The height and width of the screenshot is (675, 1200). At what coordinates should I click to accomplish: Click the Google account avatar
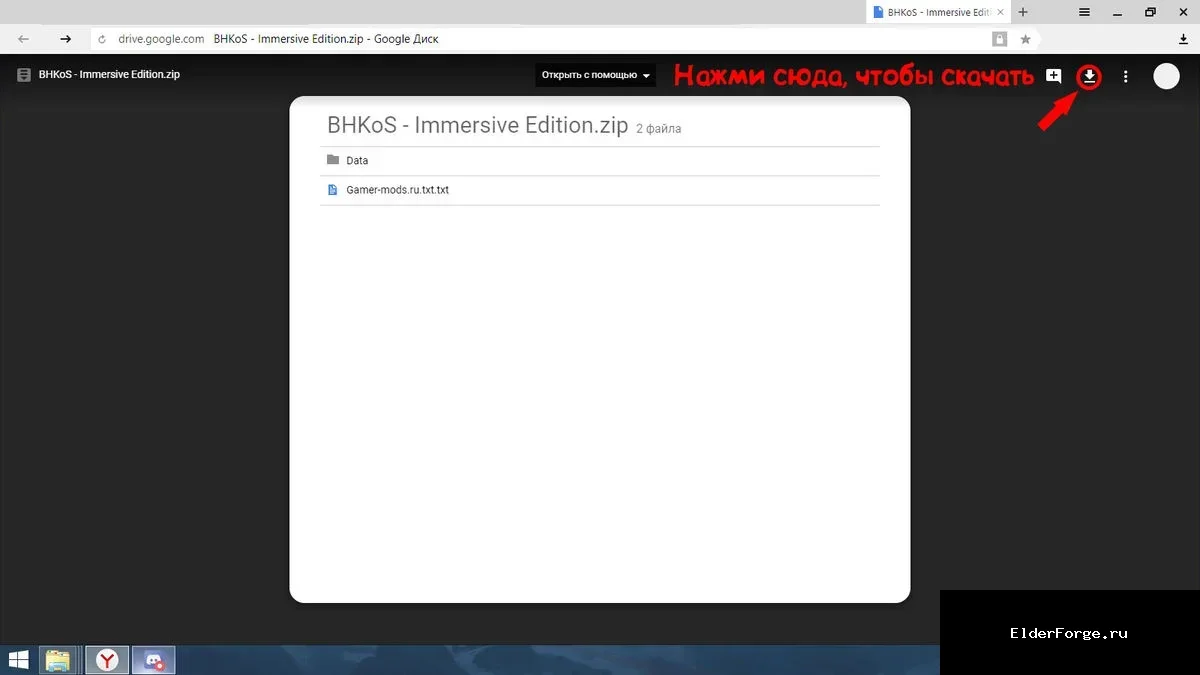(1166, 76)
